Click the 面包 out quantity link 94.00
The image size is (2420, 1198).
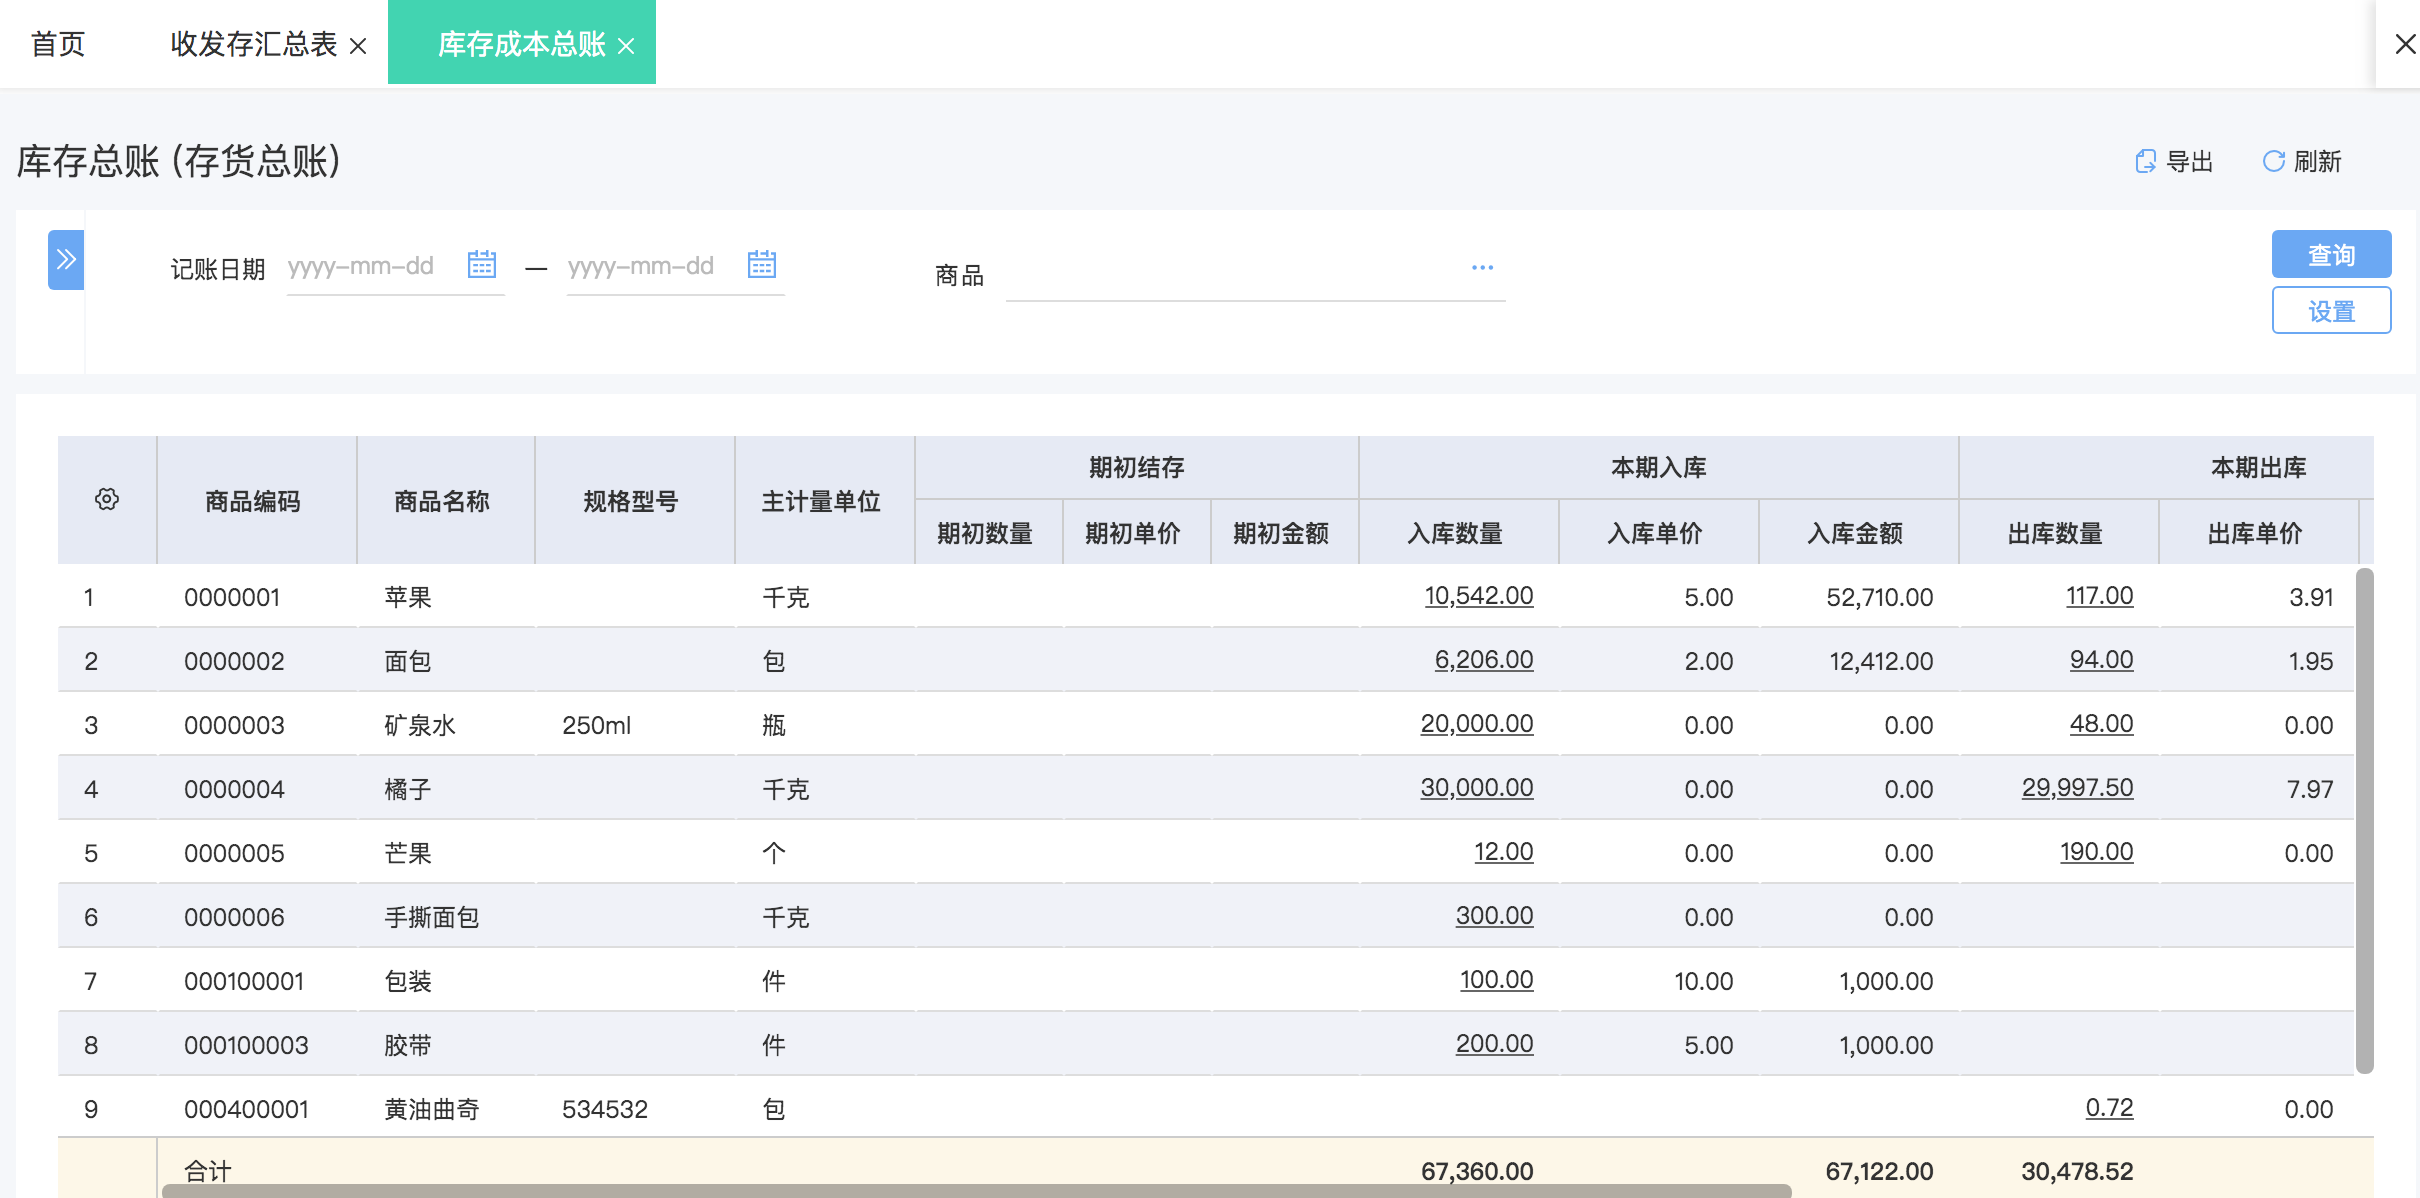(2102, 661)
